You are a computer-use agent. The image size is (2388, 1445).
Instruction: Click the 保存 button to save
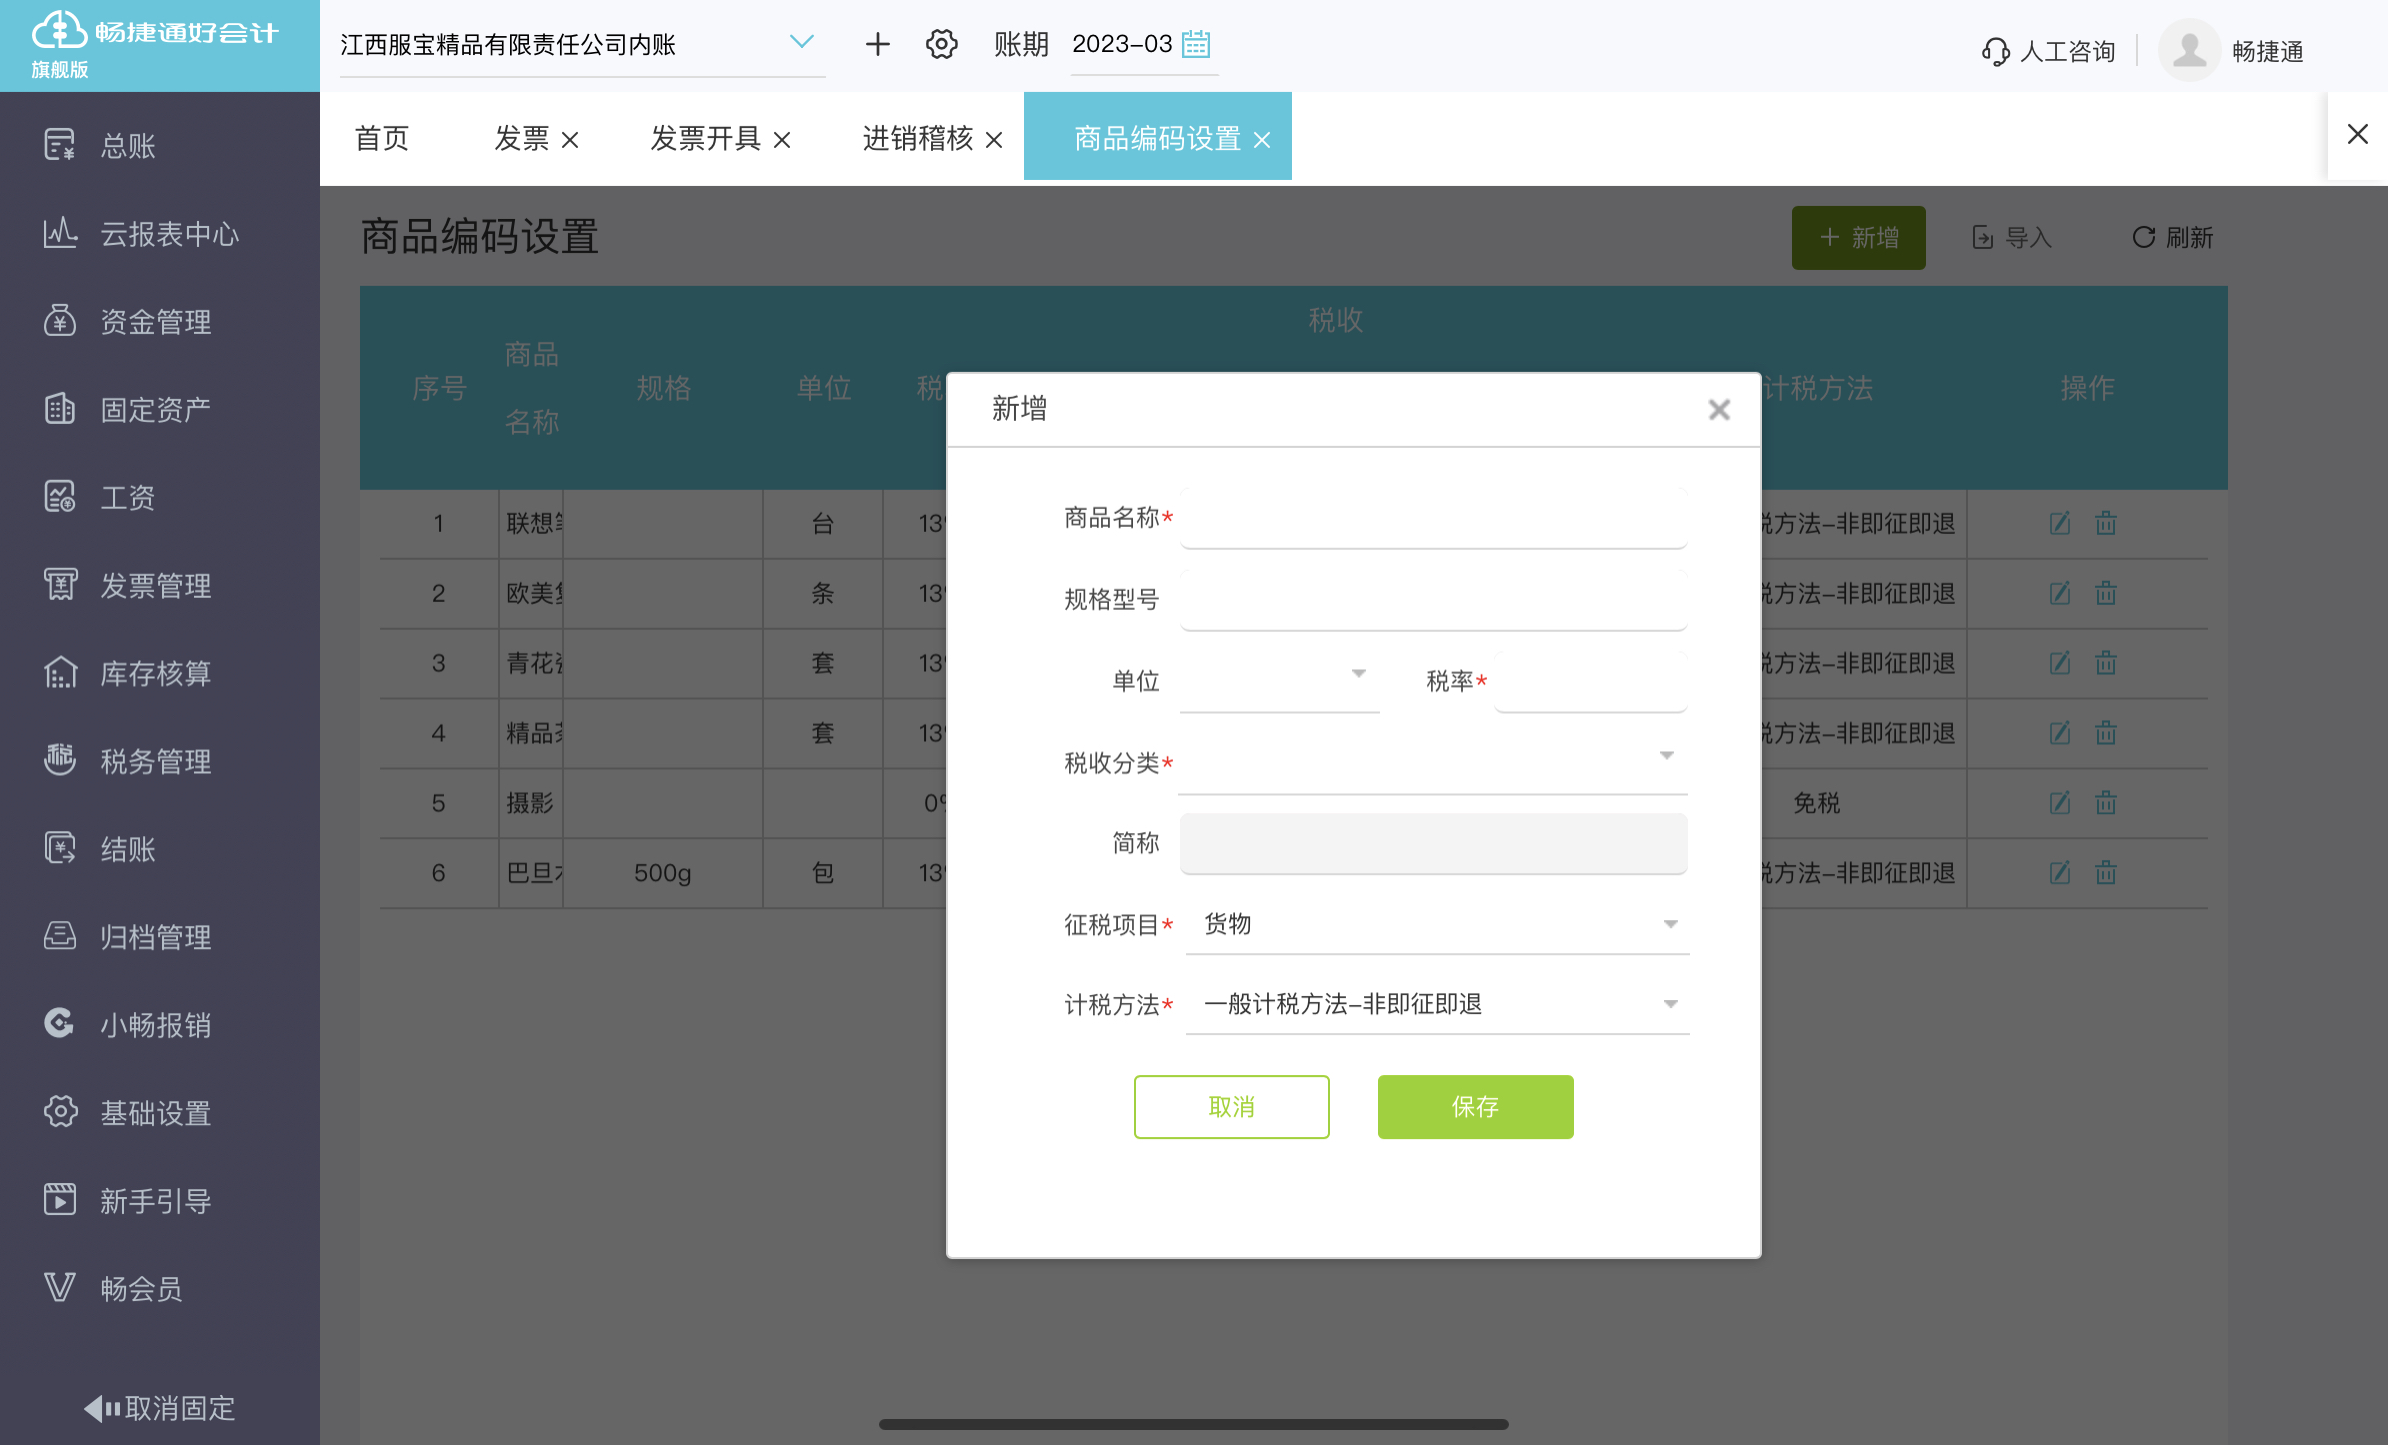1474,1107
